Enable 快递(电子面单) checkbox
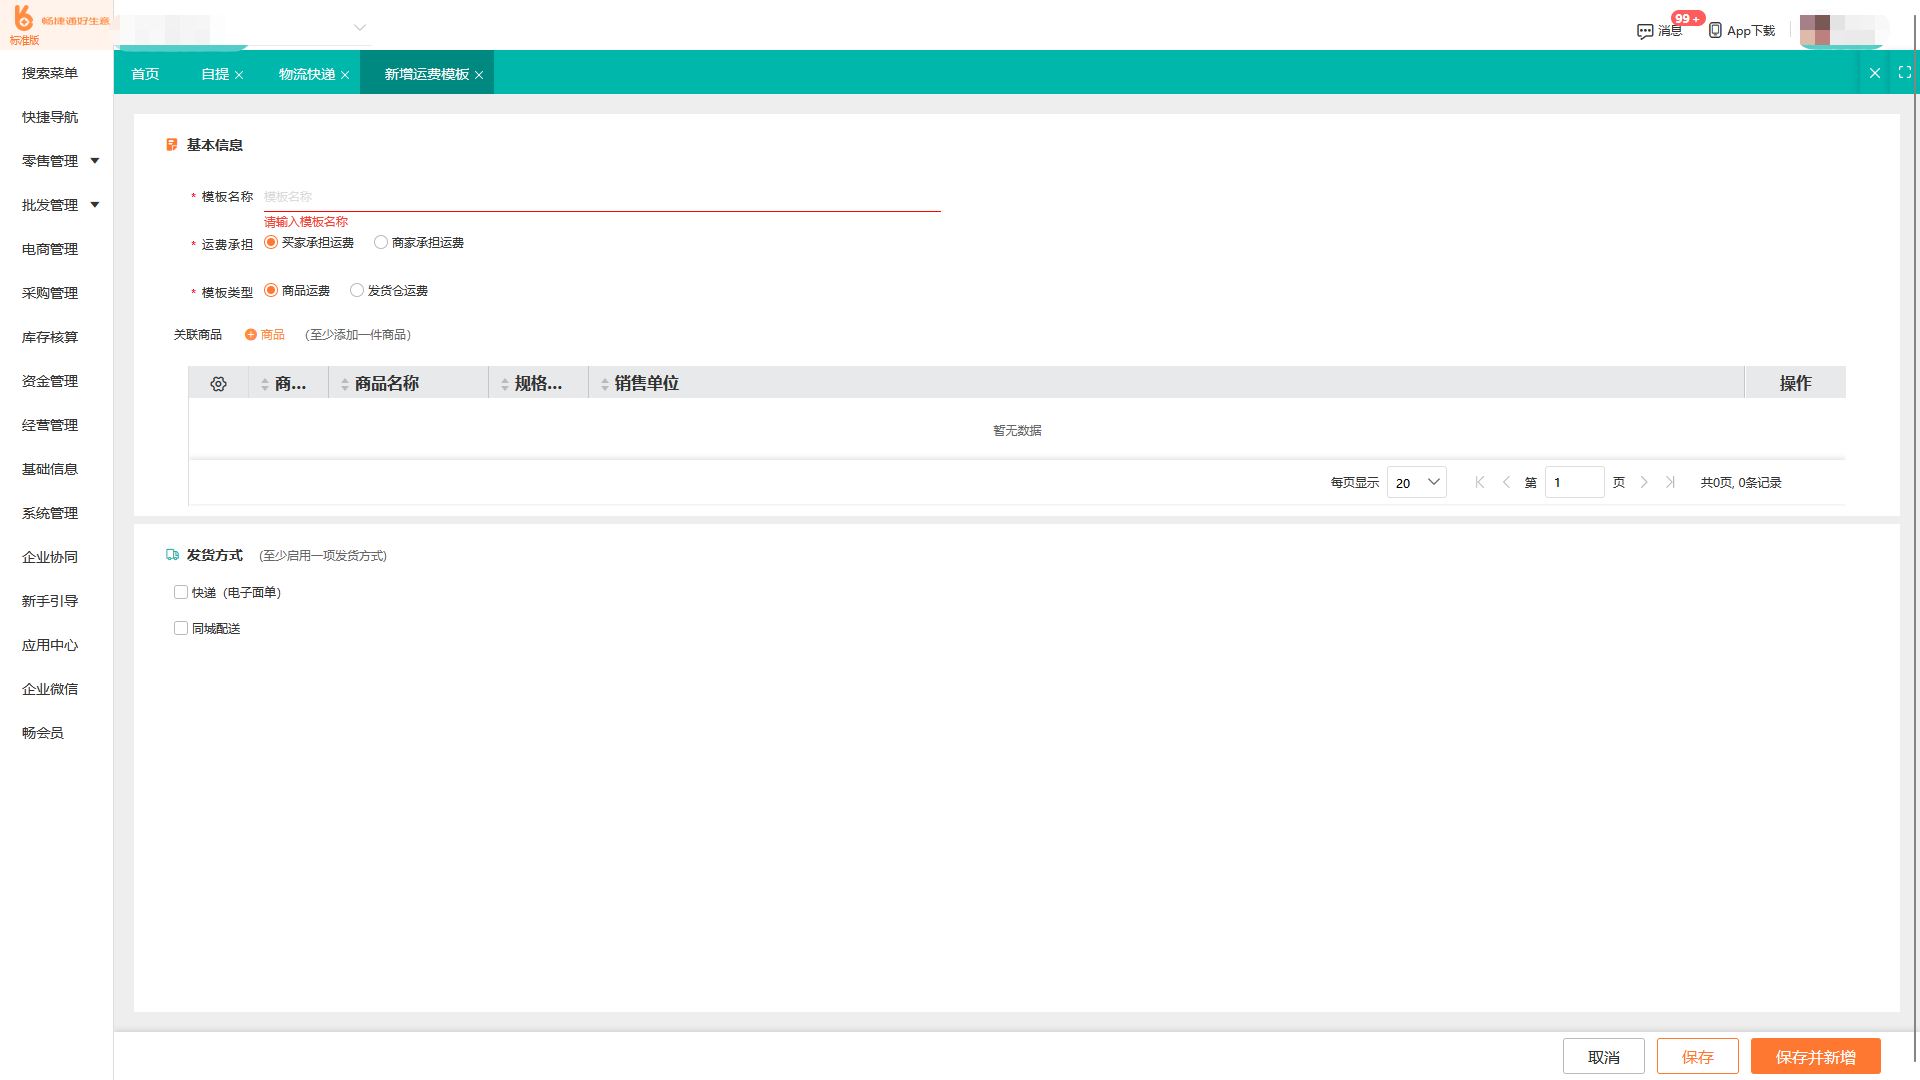1920x1080 pixels. [181, 591]
